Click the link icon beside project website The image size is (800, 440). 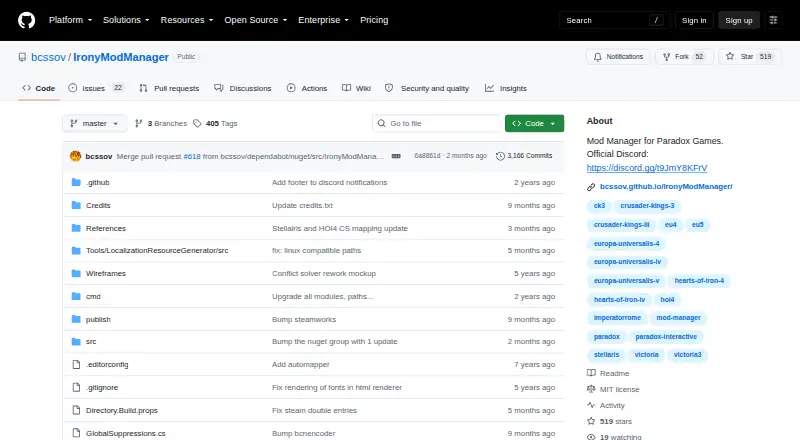pyautogui.click(x=591, y=187)
